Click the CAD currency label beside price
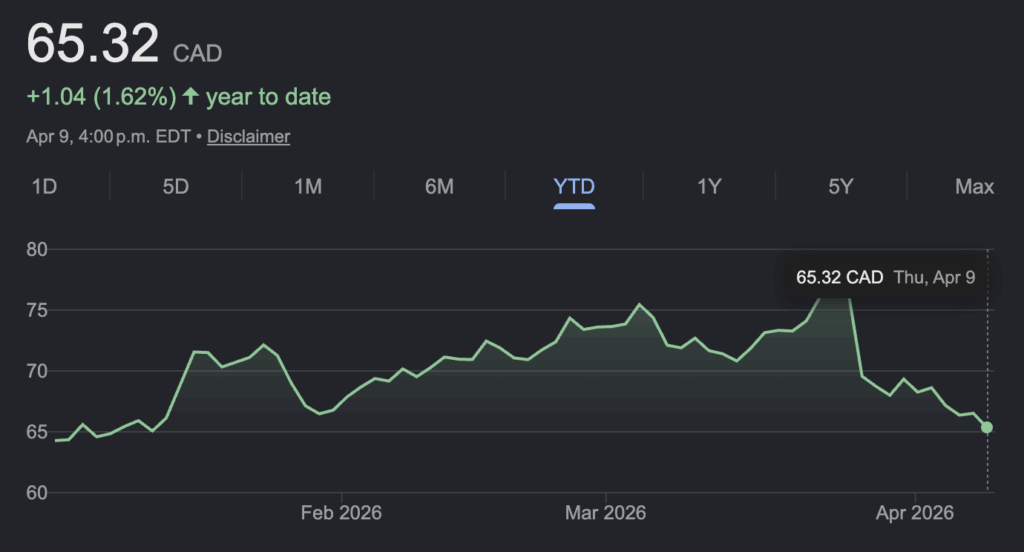The width and height of the screenshot is (1024, 552). (x=197, y=52)
